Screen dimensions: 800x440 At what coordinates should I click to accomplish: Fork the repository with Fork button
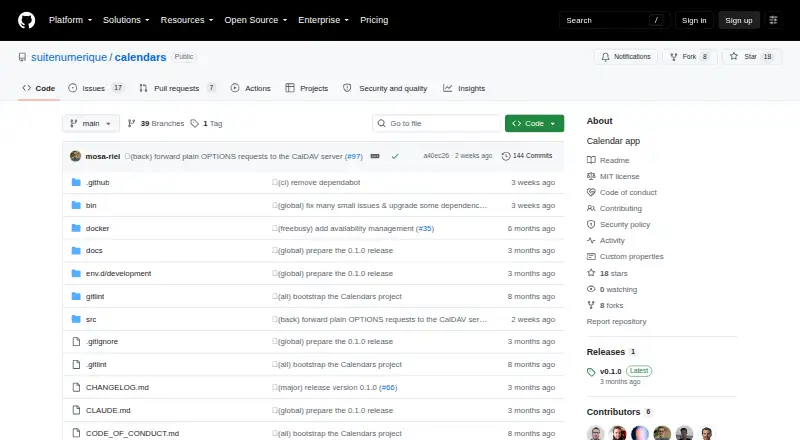pos(690,57)
